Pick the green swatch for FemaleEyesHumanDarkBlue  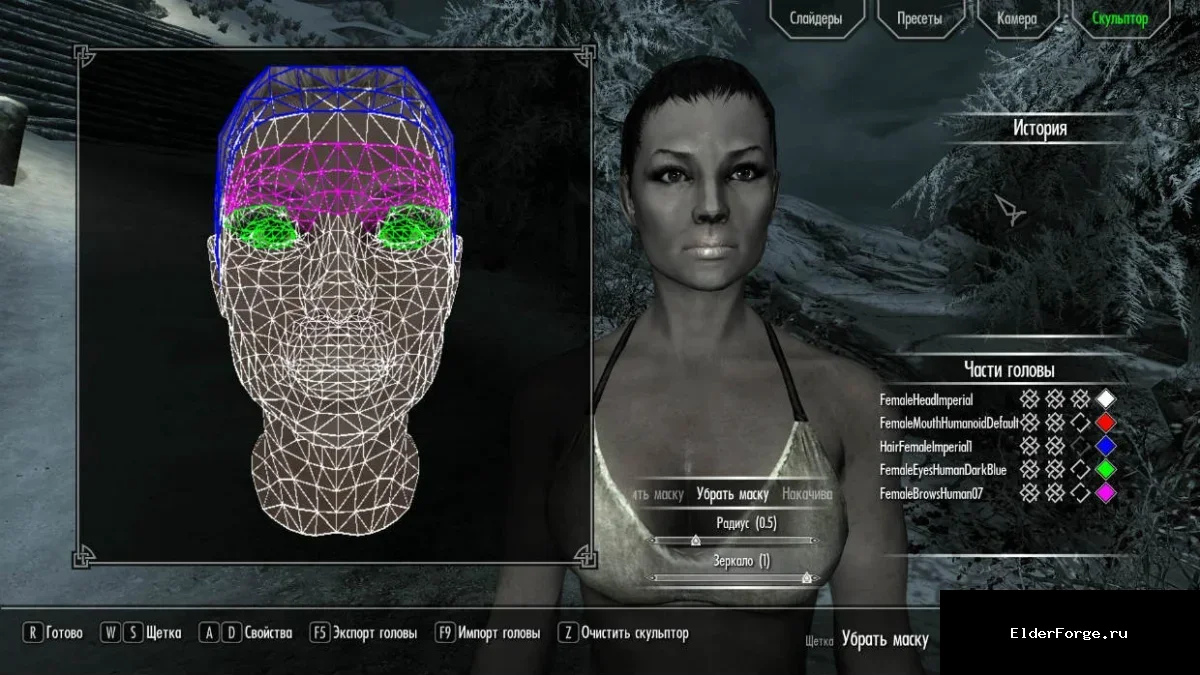point(1106,469)
